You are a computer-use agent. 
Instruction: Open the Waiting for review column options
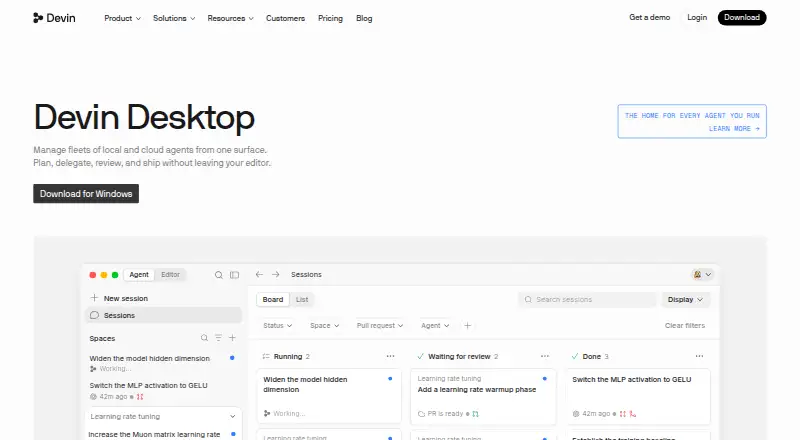545,356
